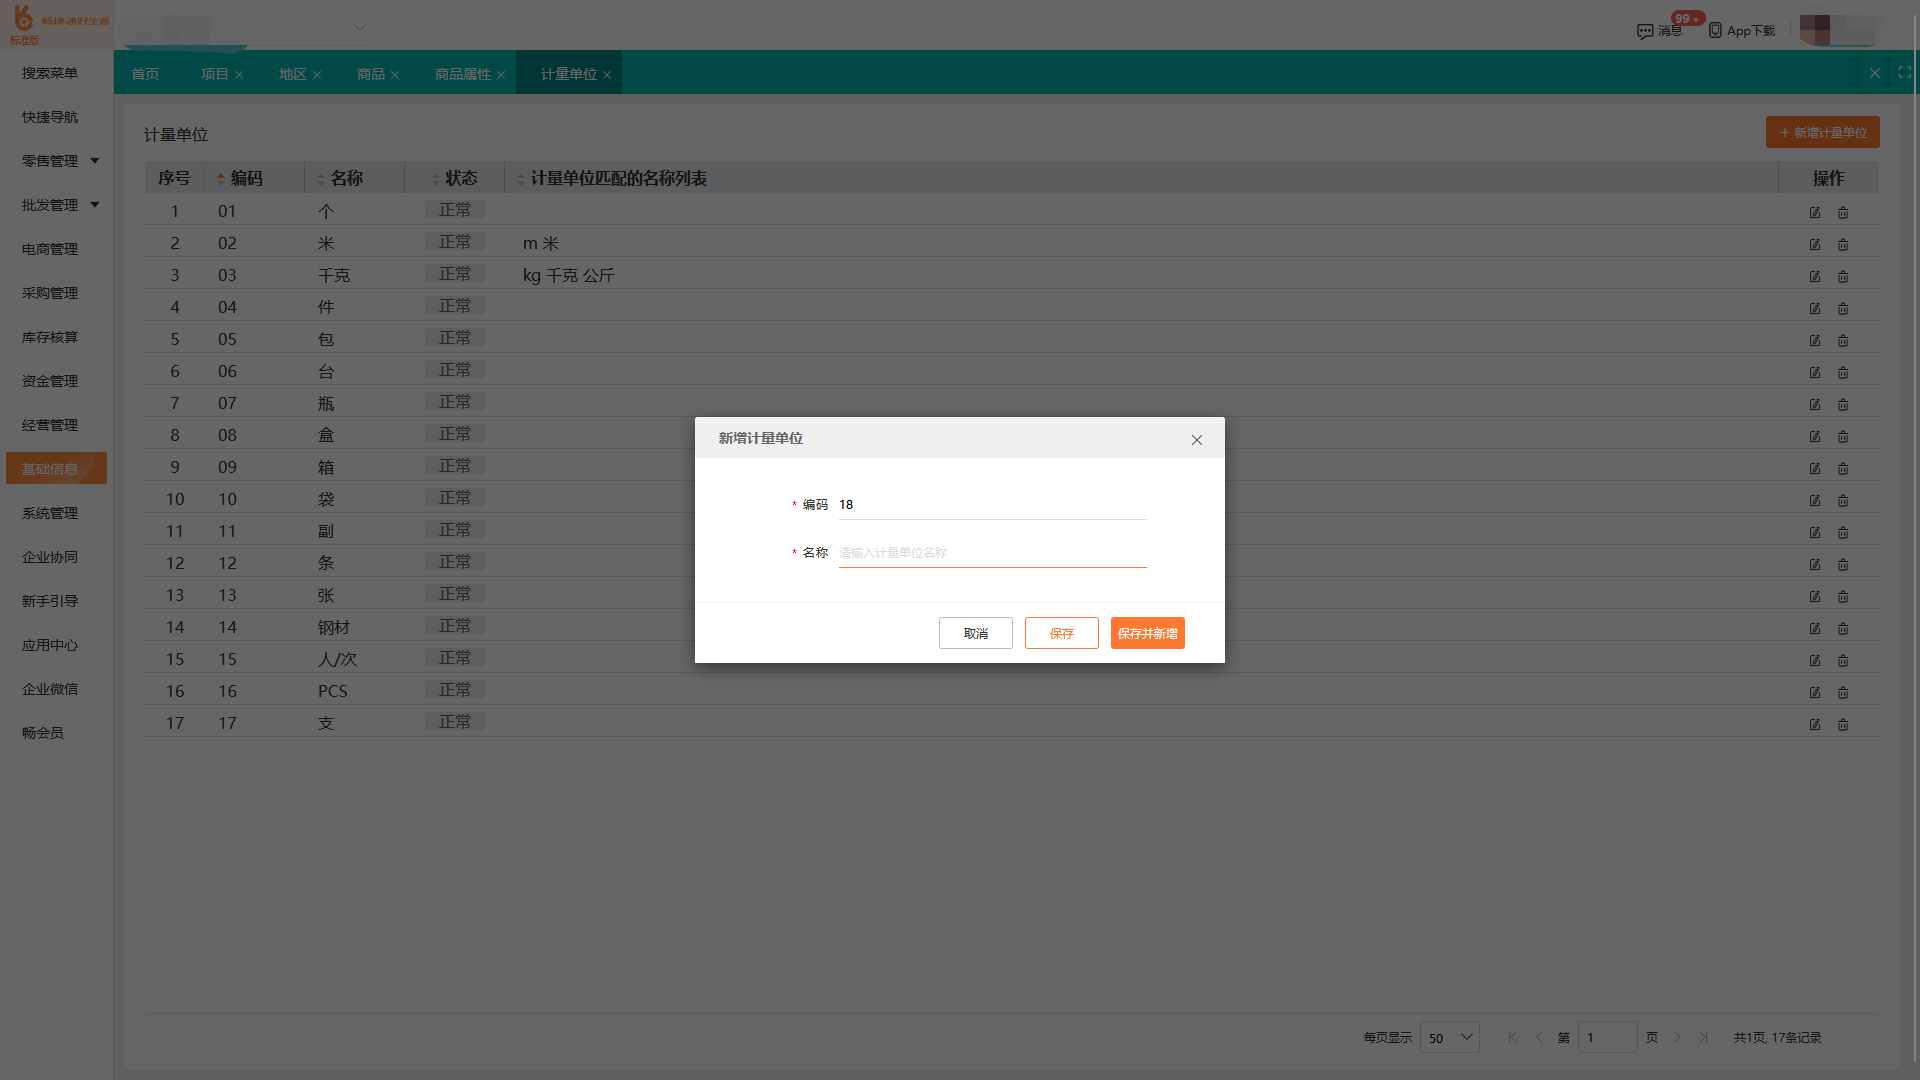Open the 每页显示 50 page size dropdown
This screenshot has height=1080, width=1920.
[1449, 1036]
